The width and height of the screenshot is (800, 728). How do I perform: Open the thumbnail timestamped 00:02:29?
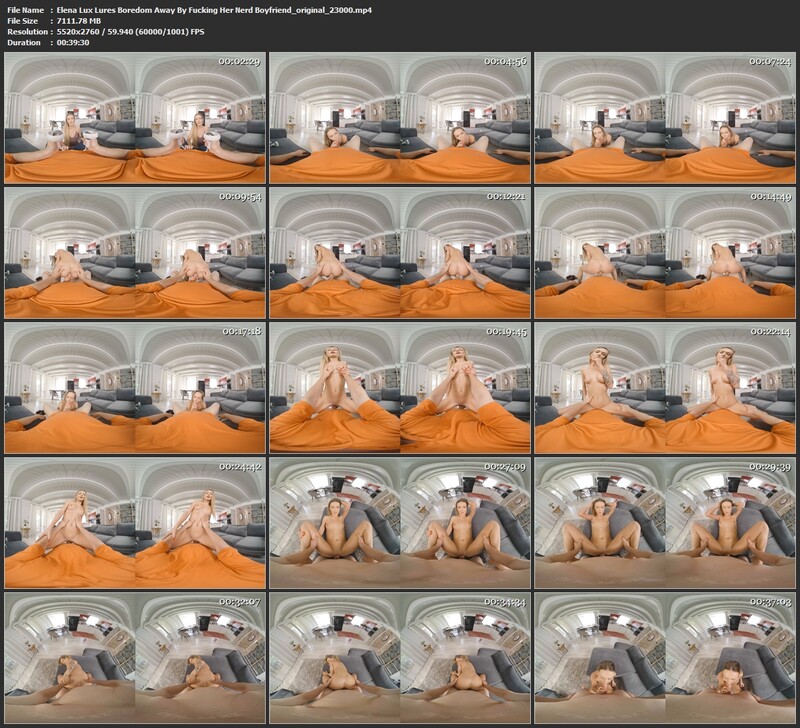coord(135,118)
